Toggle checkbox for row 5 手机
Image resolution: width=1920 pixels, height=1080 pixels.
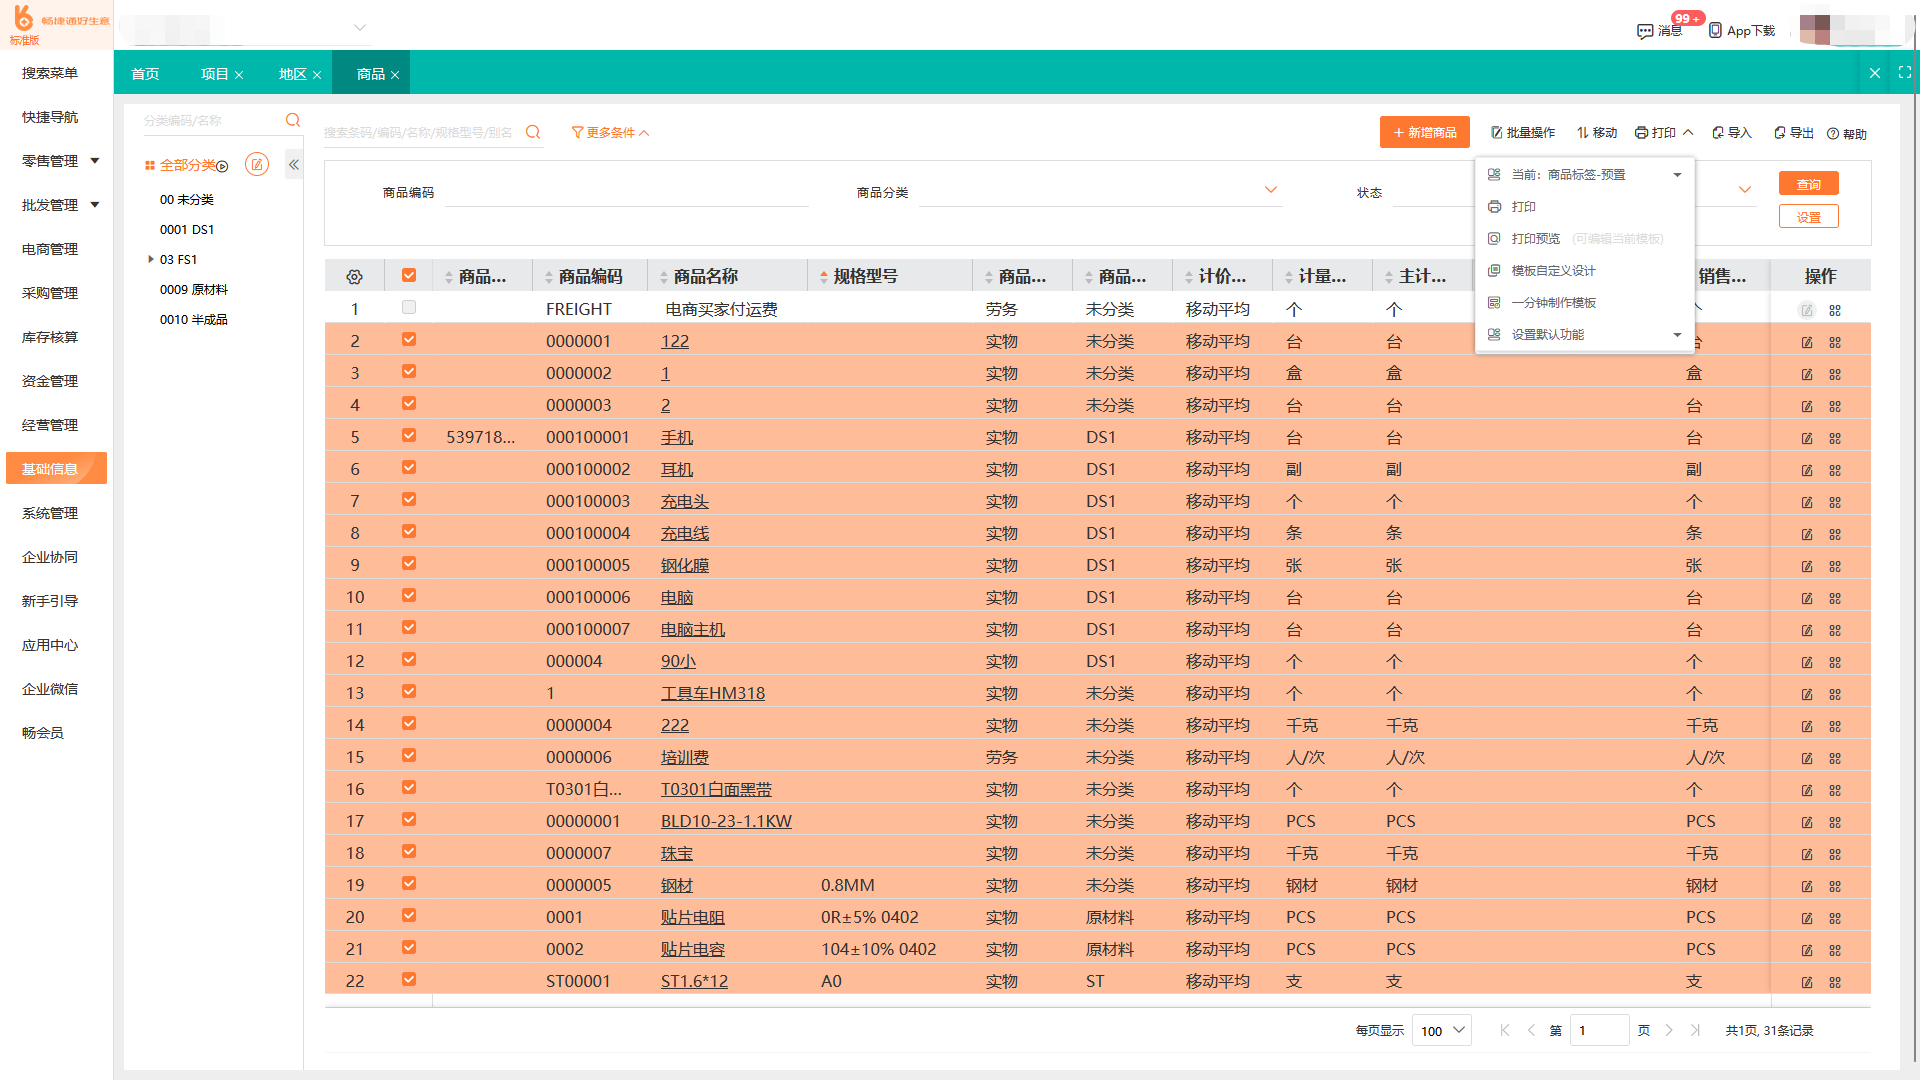click(x=410, y=435)
